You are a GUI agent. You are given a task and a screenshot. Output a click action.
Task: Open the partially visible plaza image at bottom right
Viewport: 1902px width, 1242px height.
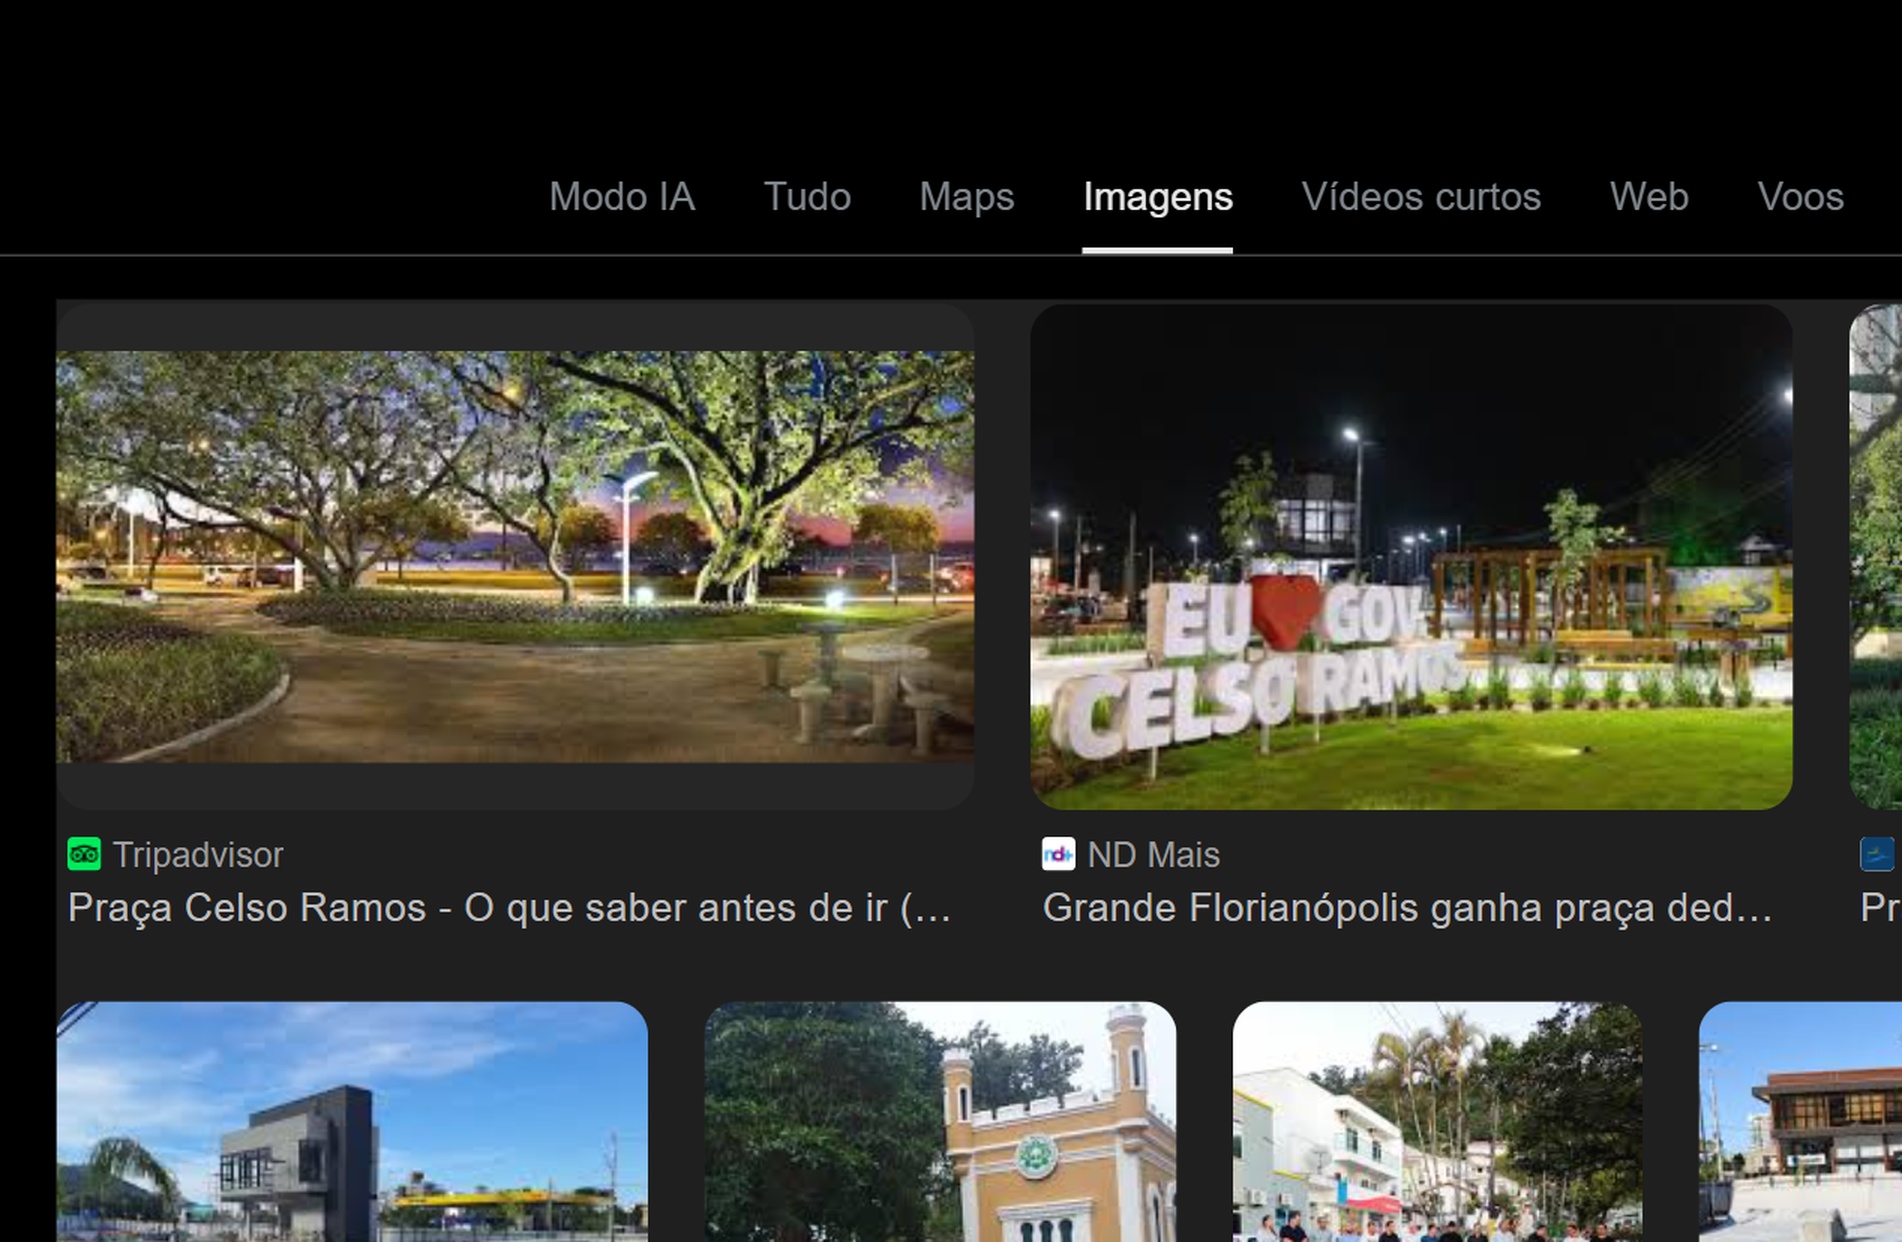(x=1800, y=1122)
